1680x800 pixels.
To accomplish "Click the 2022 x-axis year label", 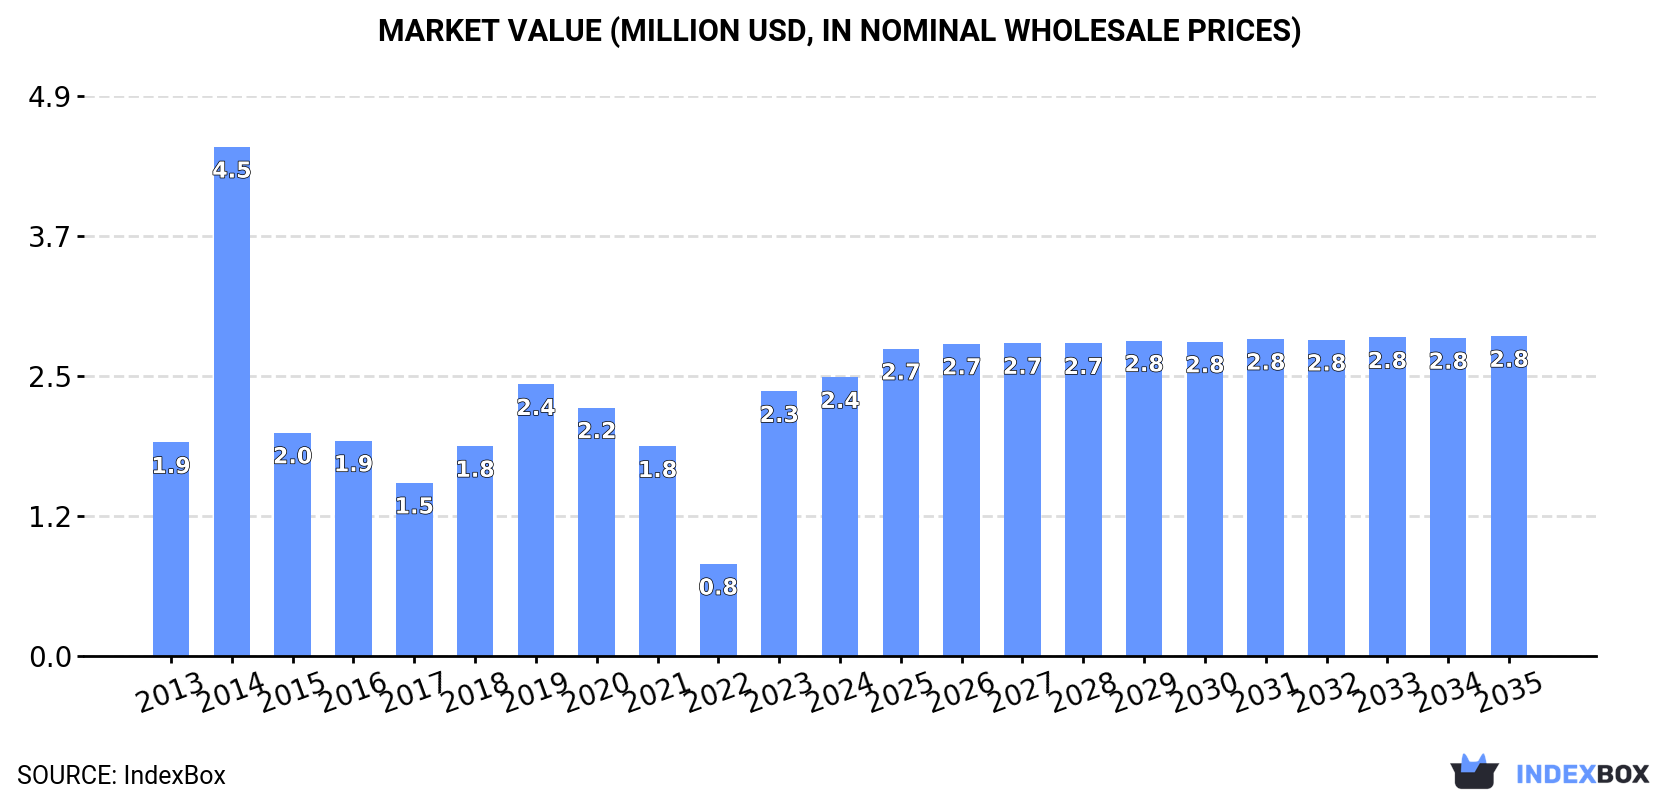I will point(718,692).
